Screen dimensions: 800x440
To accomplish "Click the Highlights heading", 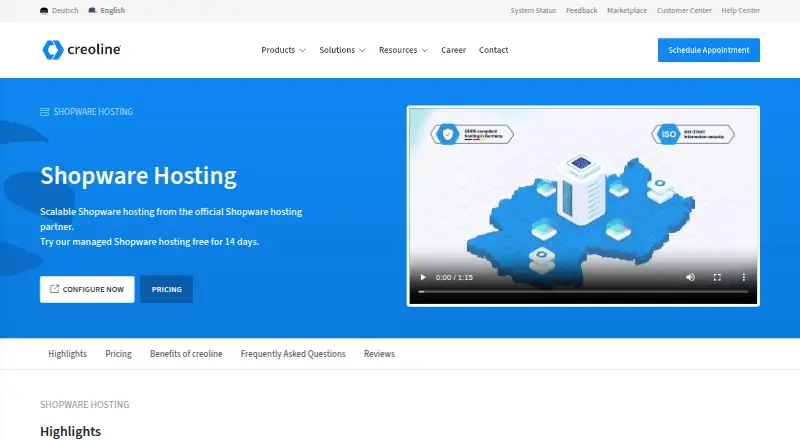I will (70, 431).
